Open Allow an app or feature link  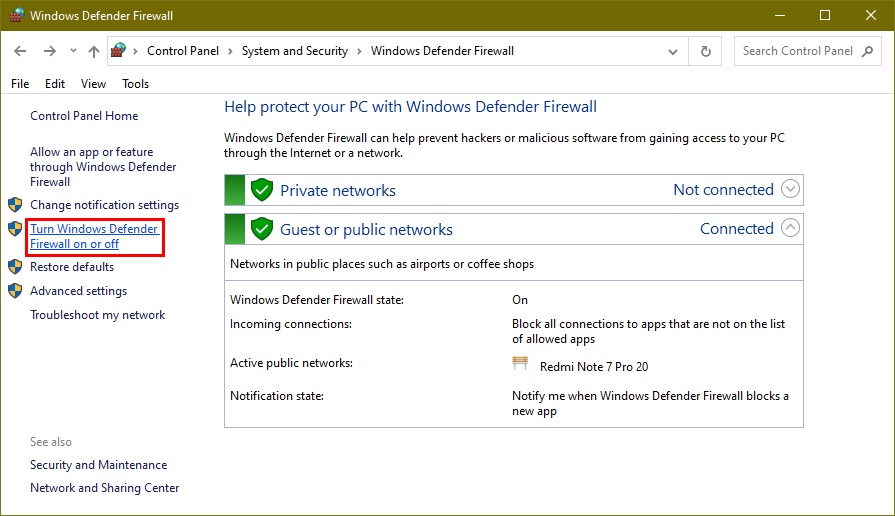103,167
